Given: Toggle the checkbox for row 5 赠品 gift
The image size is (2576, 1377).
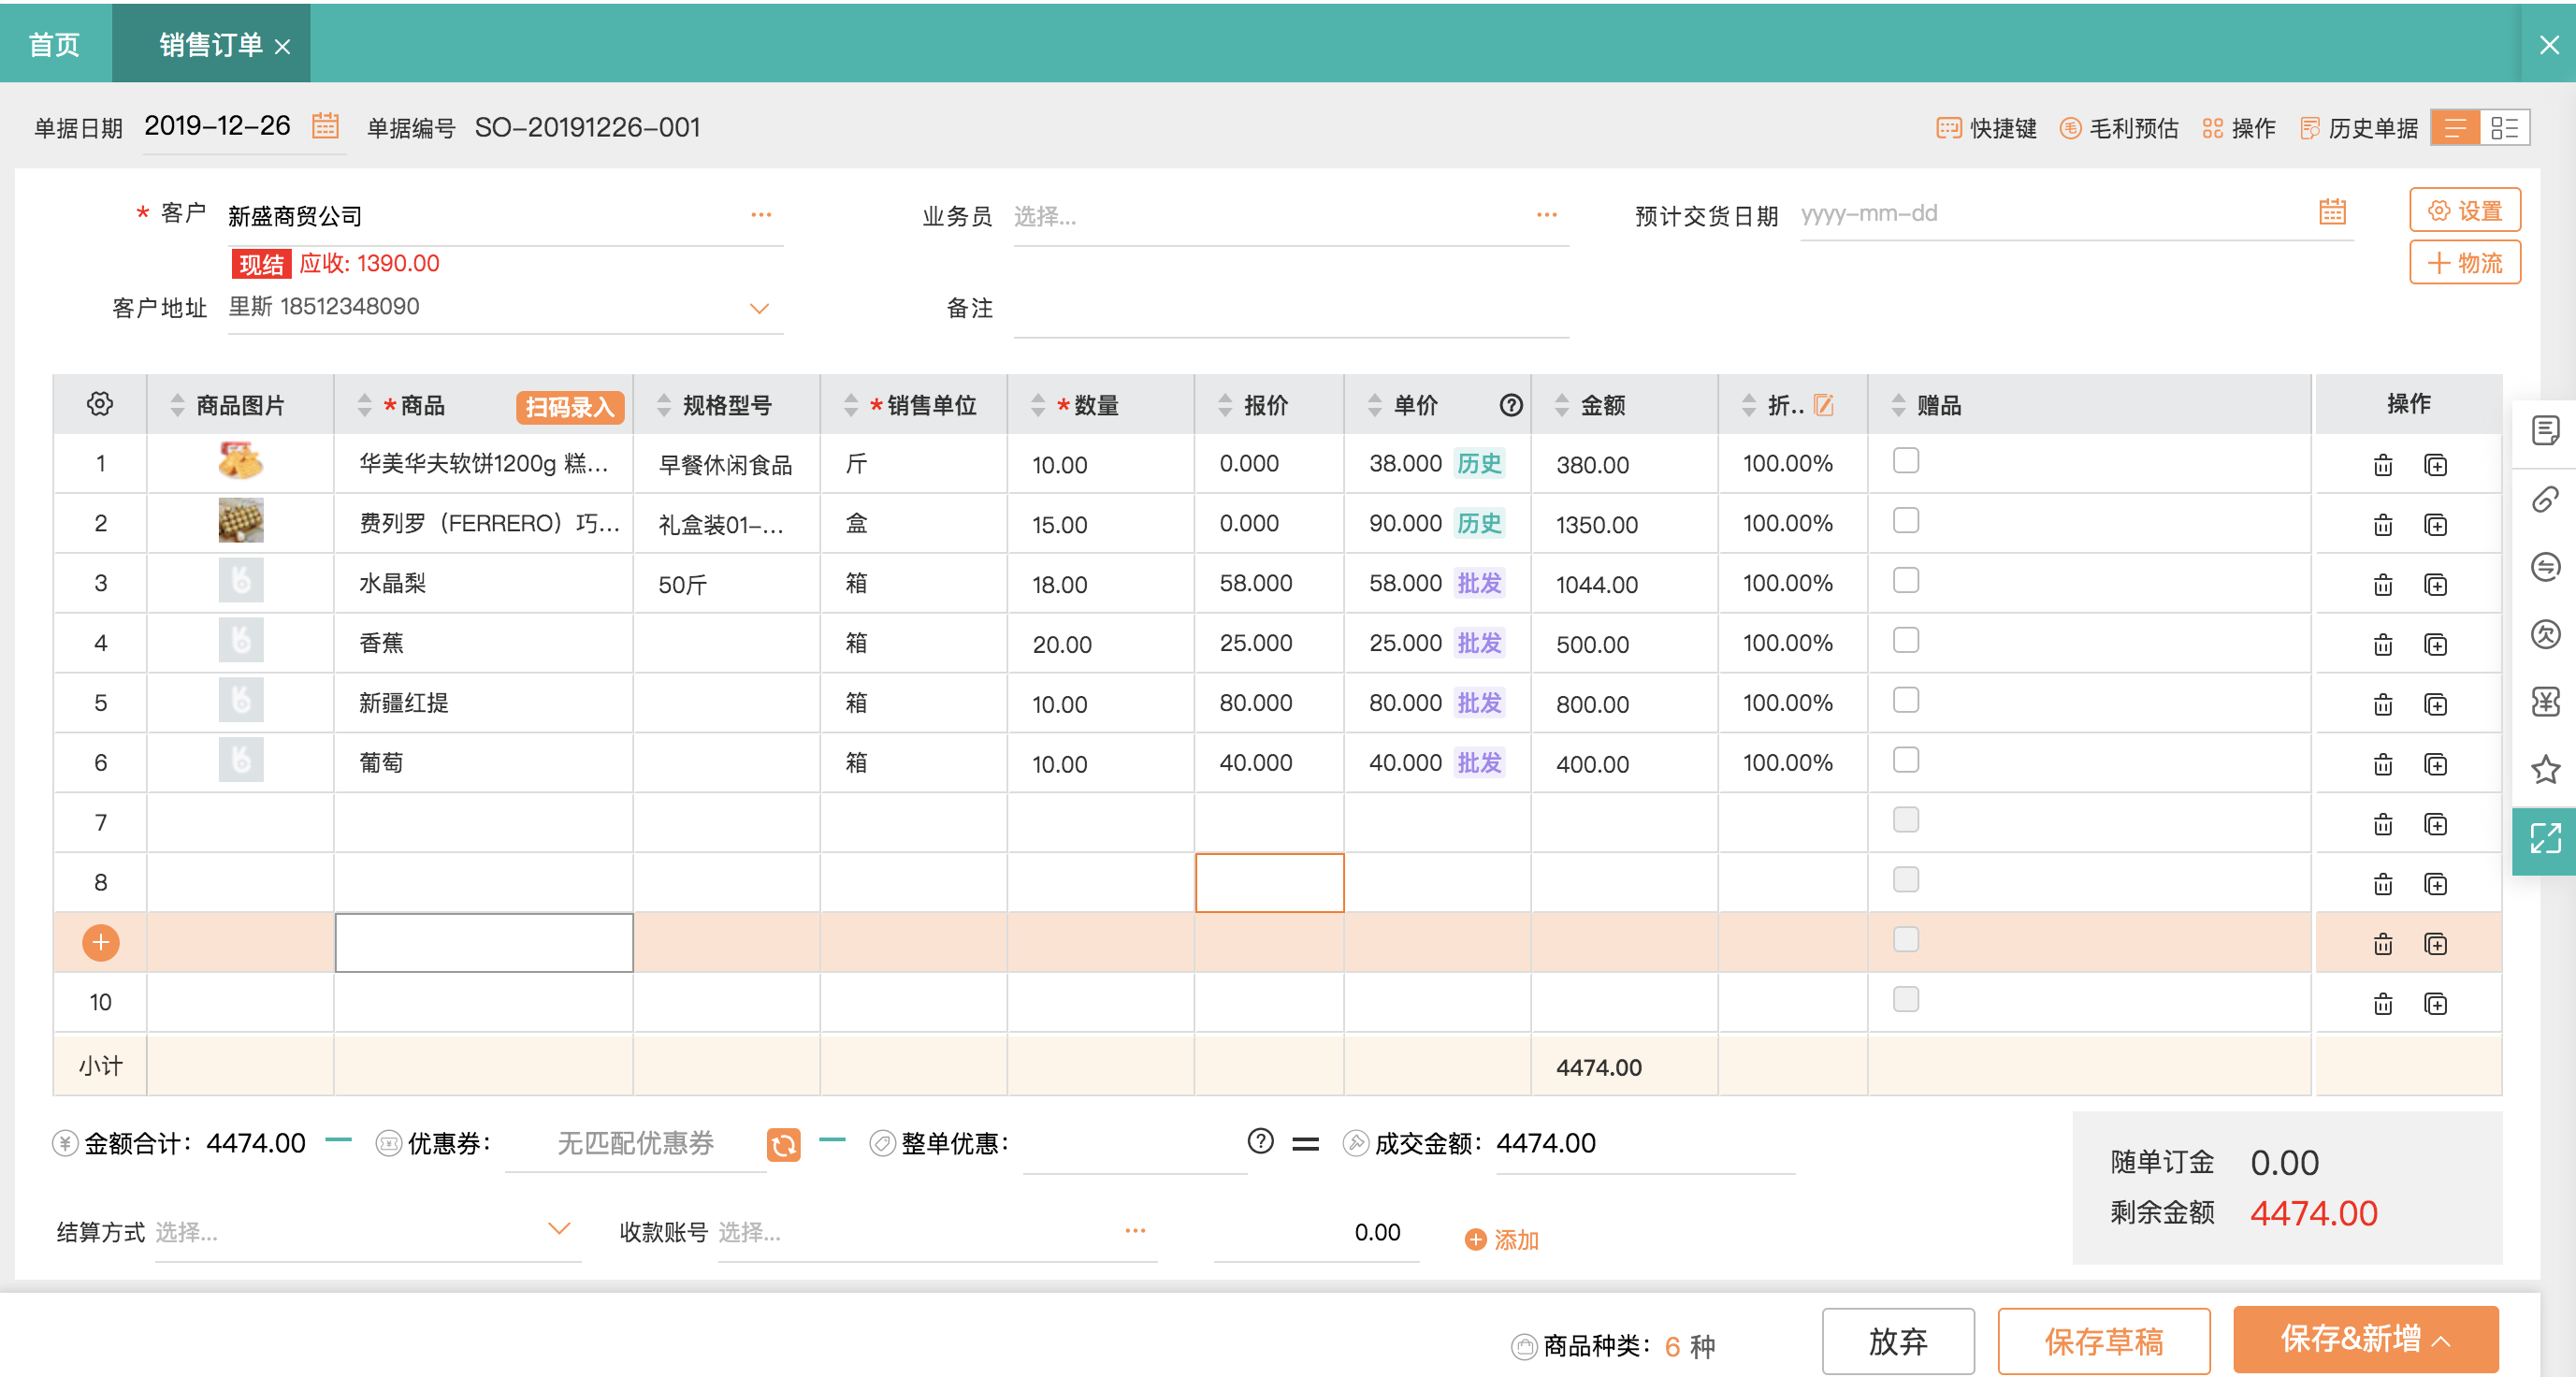Looking at the screenshot, I should [1908, 701].
